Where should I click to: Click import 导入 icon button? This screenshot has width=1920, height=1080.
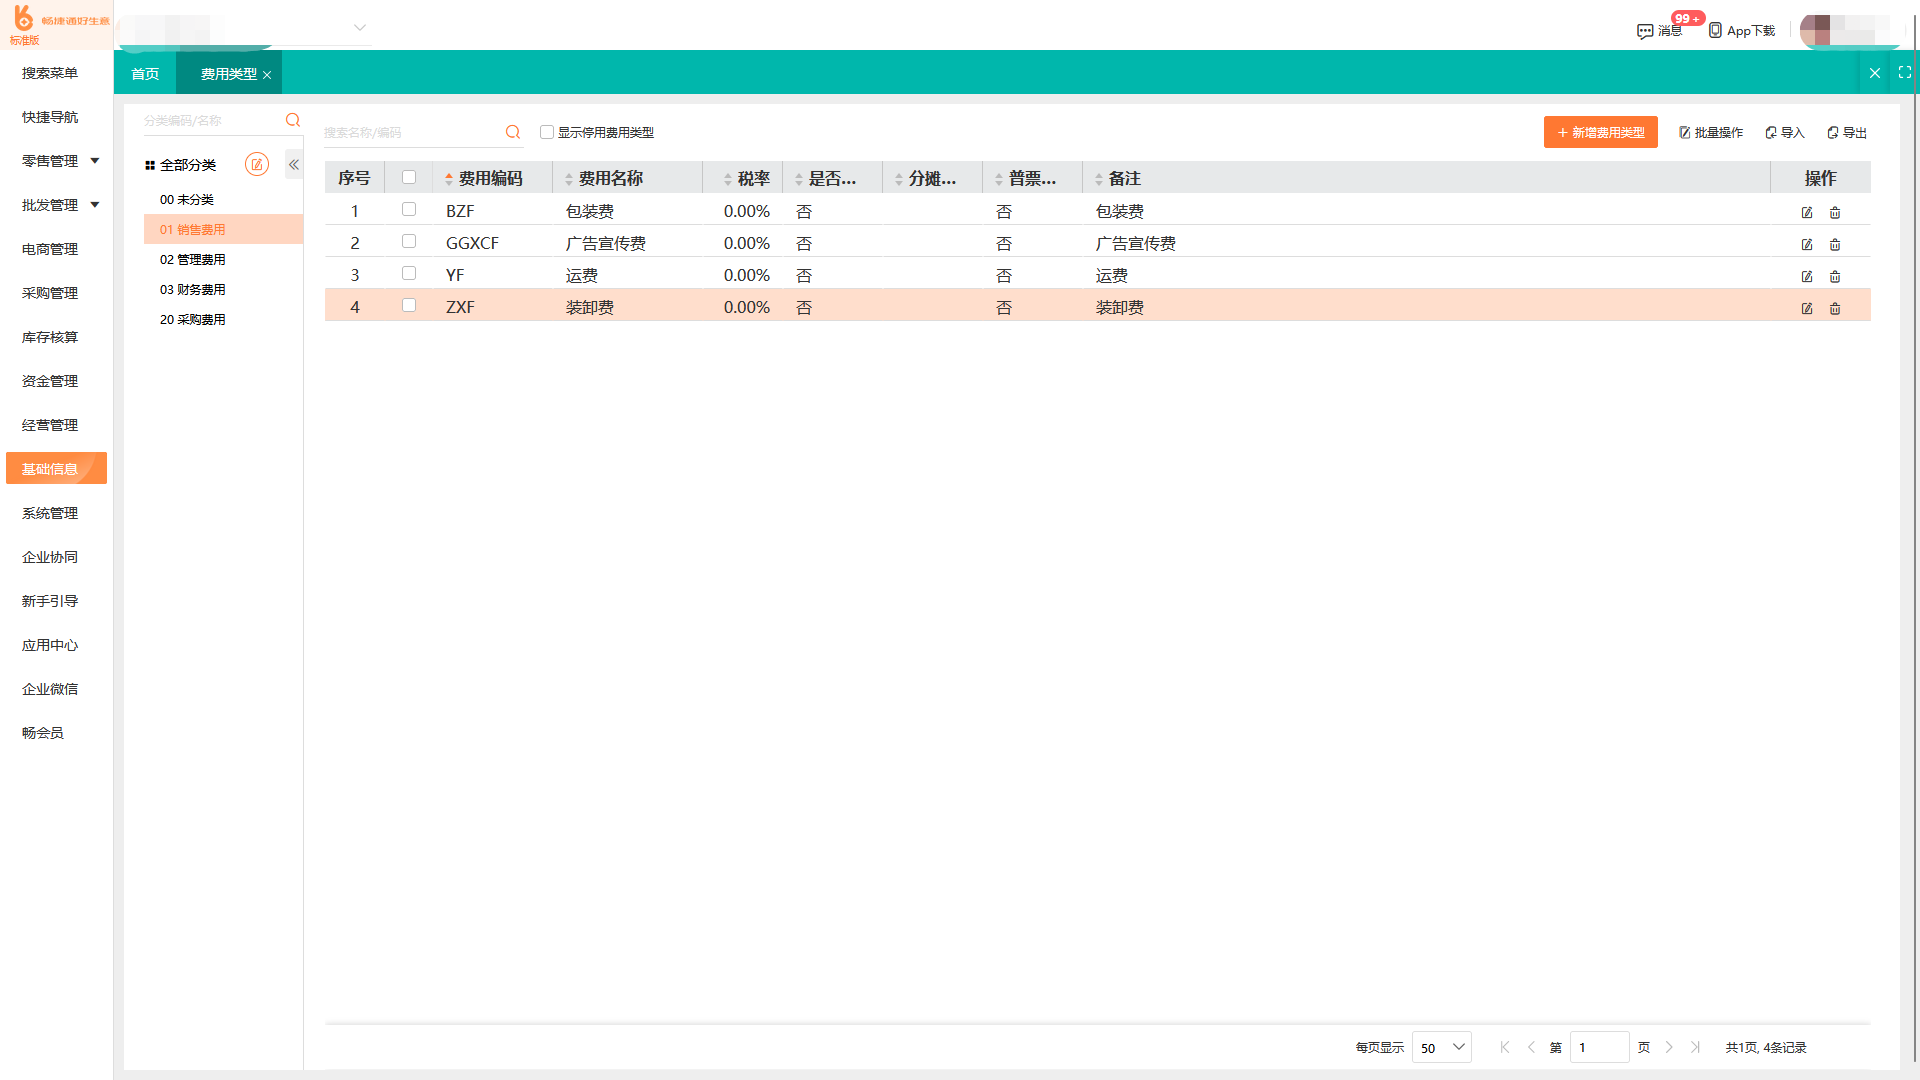1787,131
